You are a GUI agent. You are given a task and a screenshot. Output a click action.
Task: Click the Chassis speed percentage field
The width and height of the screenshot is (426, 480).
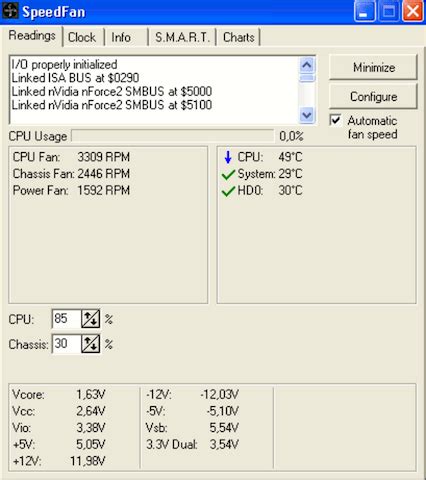pos(67,344)
